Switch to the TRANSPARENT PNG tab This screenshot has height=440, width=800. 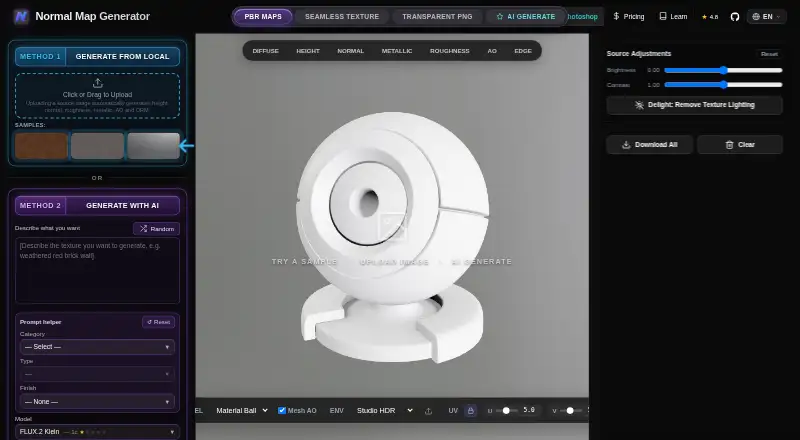pyautogui.click(x=437, y=17)
